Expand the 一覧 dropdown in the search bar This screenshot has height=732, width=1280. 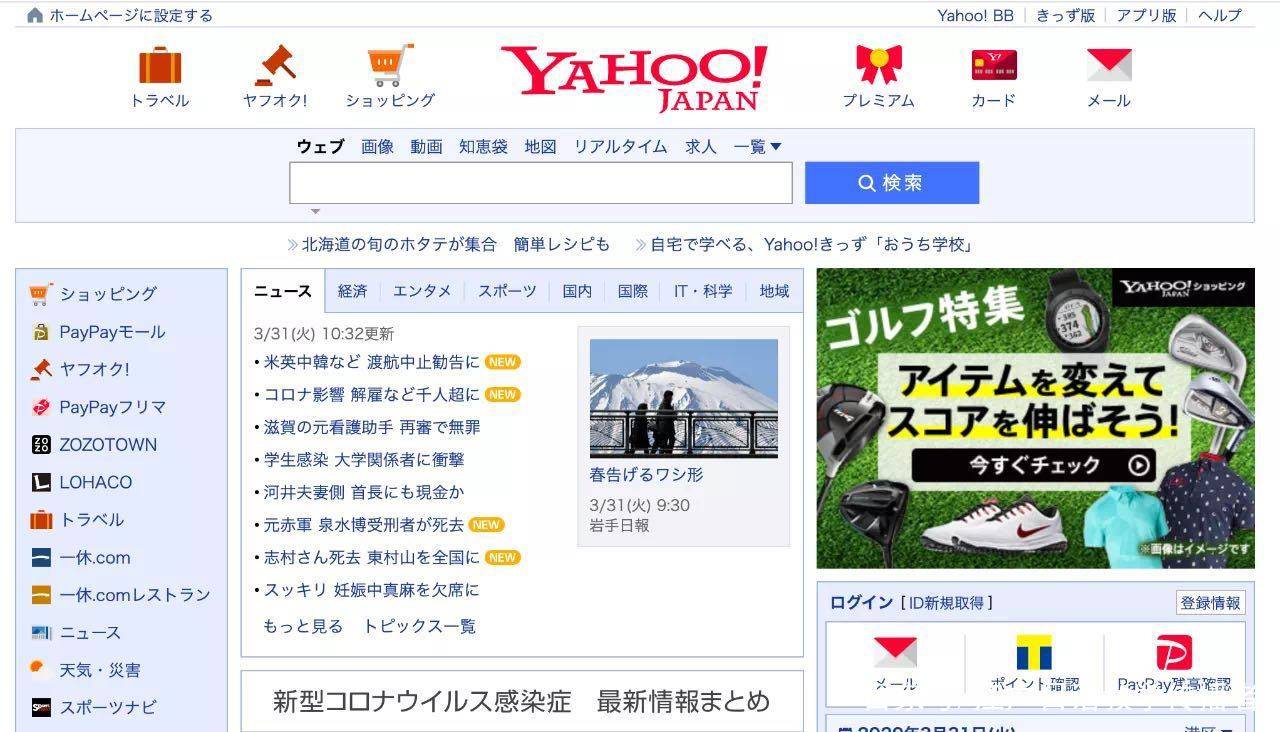click(x=757, y=146)
